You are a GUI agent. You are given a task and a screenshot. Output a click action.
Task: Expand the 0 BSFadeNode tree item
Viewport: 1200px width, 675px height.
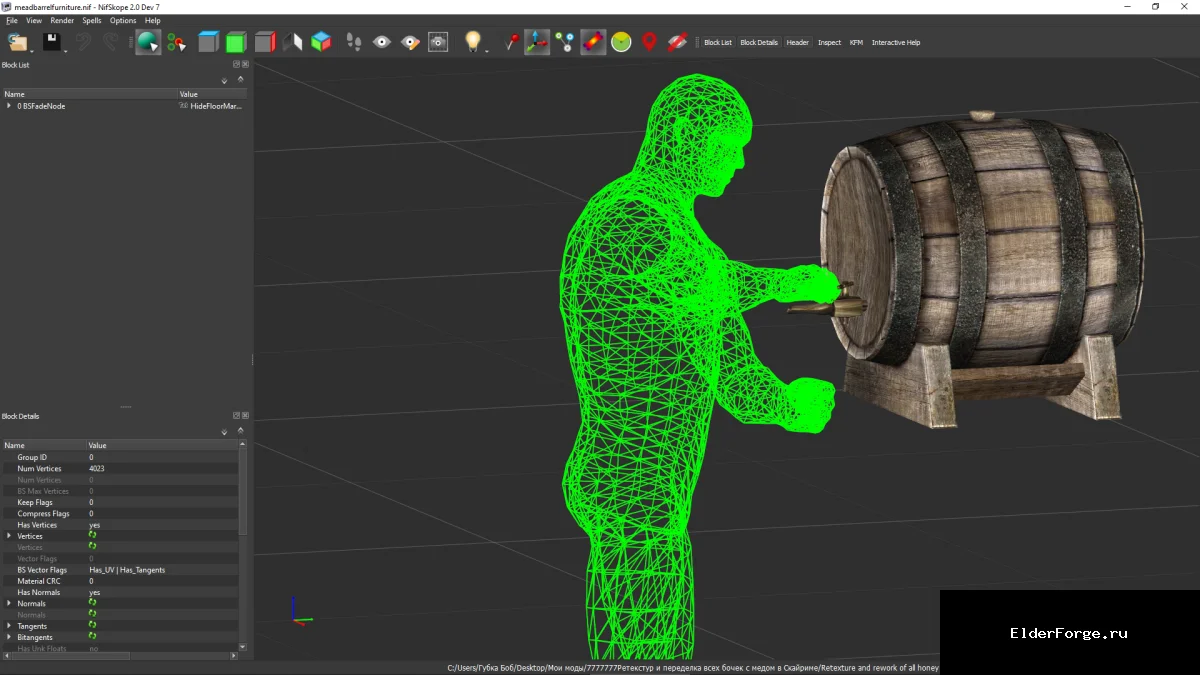pyautogui.click(x=9, y=106)
